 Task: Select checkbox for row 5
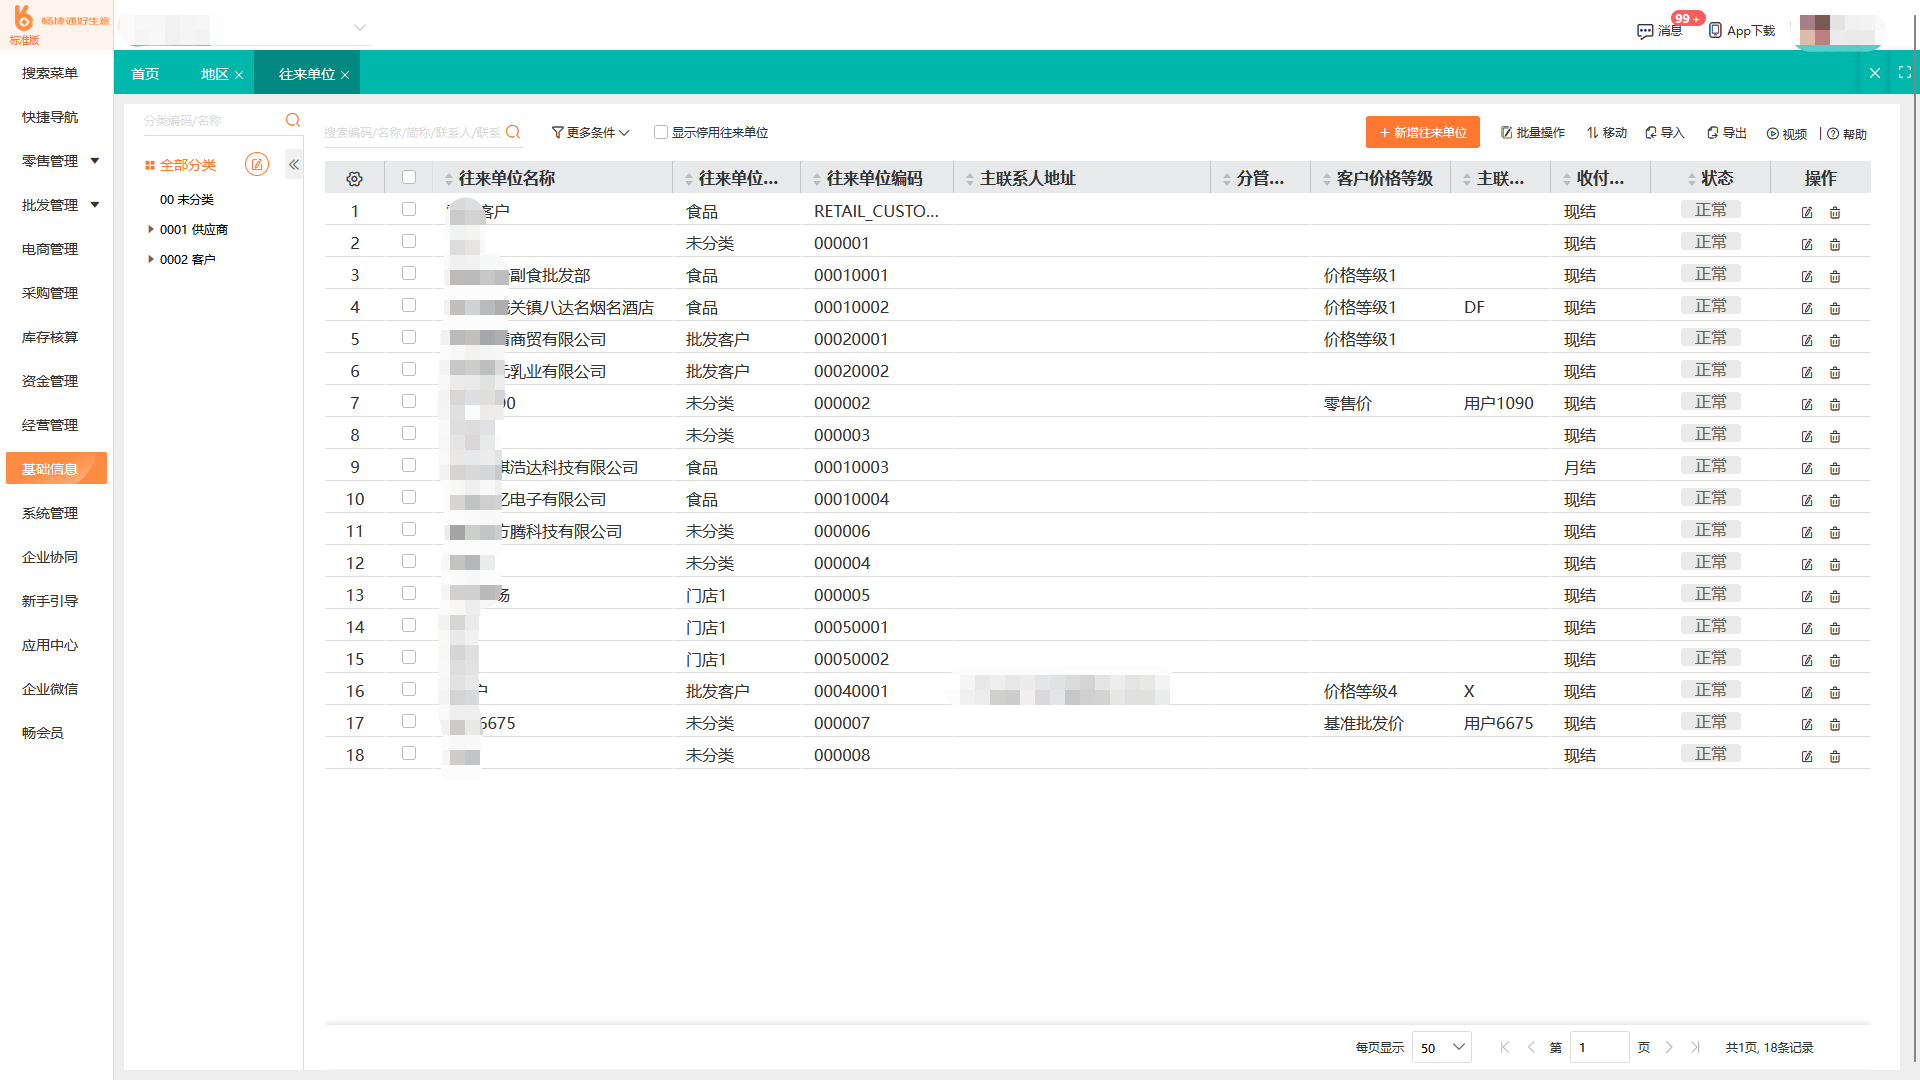pyautogui.click(x=411, y=338)
